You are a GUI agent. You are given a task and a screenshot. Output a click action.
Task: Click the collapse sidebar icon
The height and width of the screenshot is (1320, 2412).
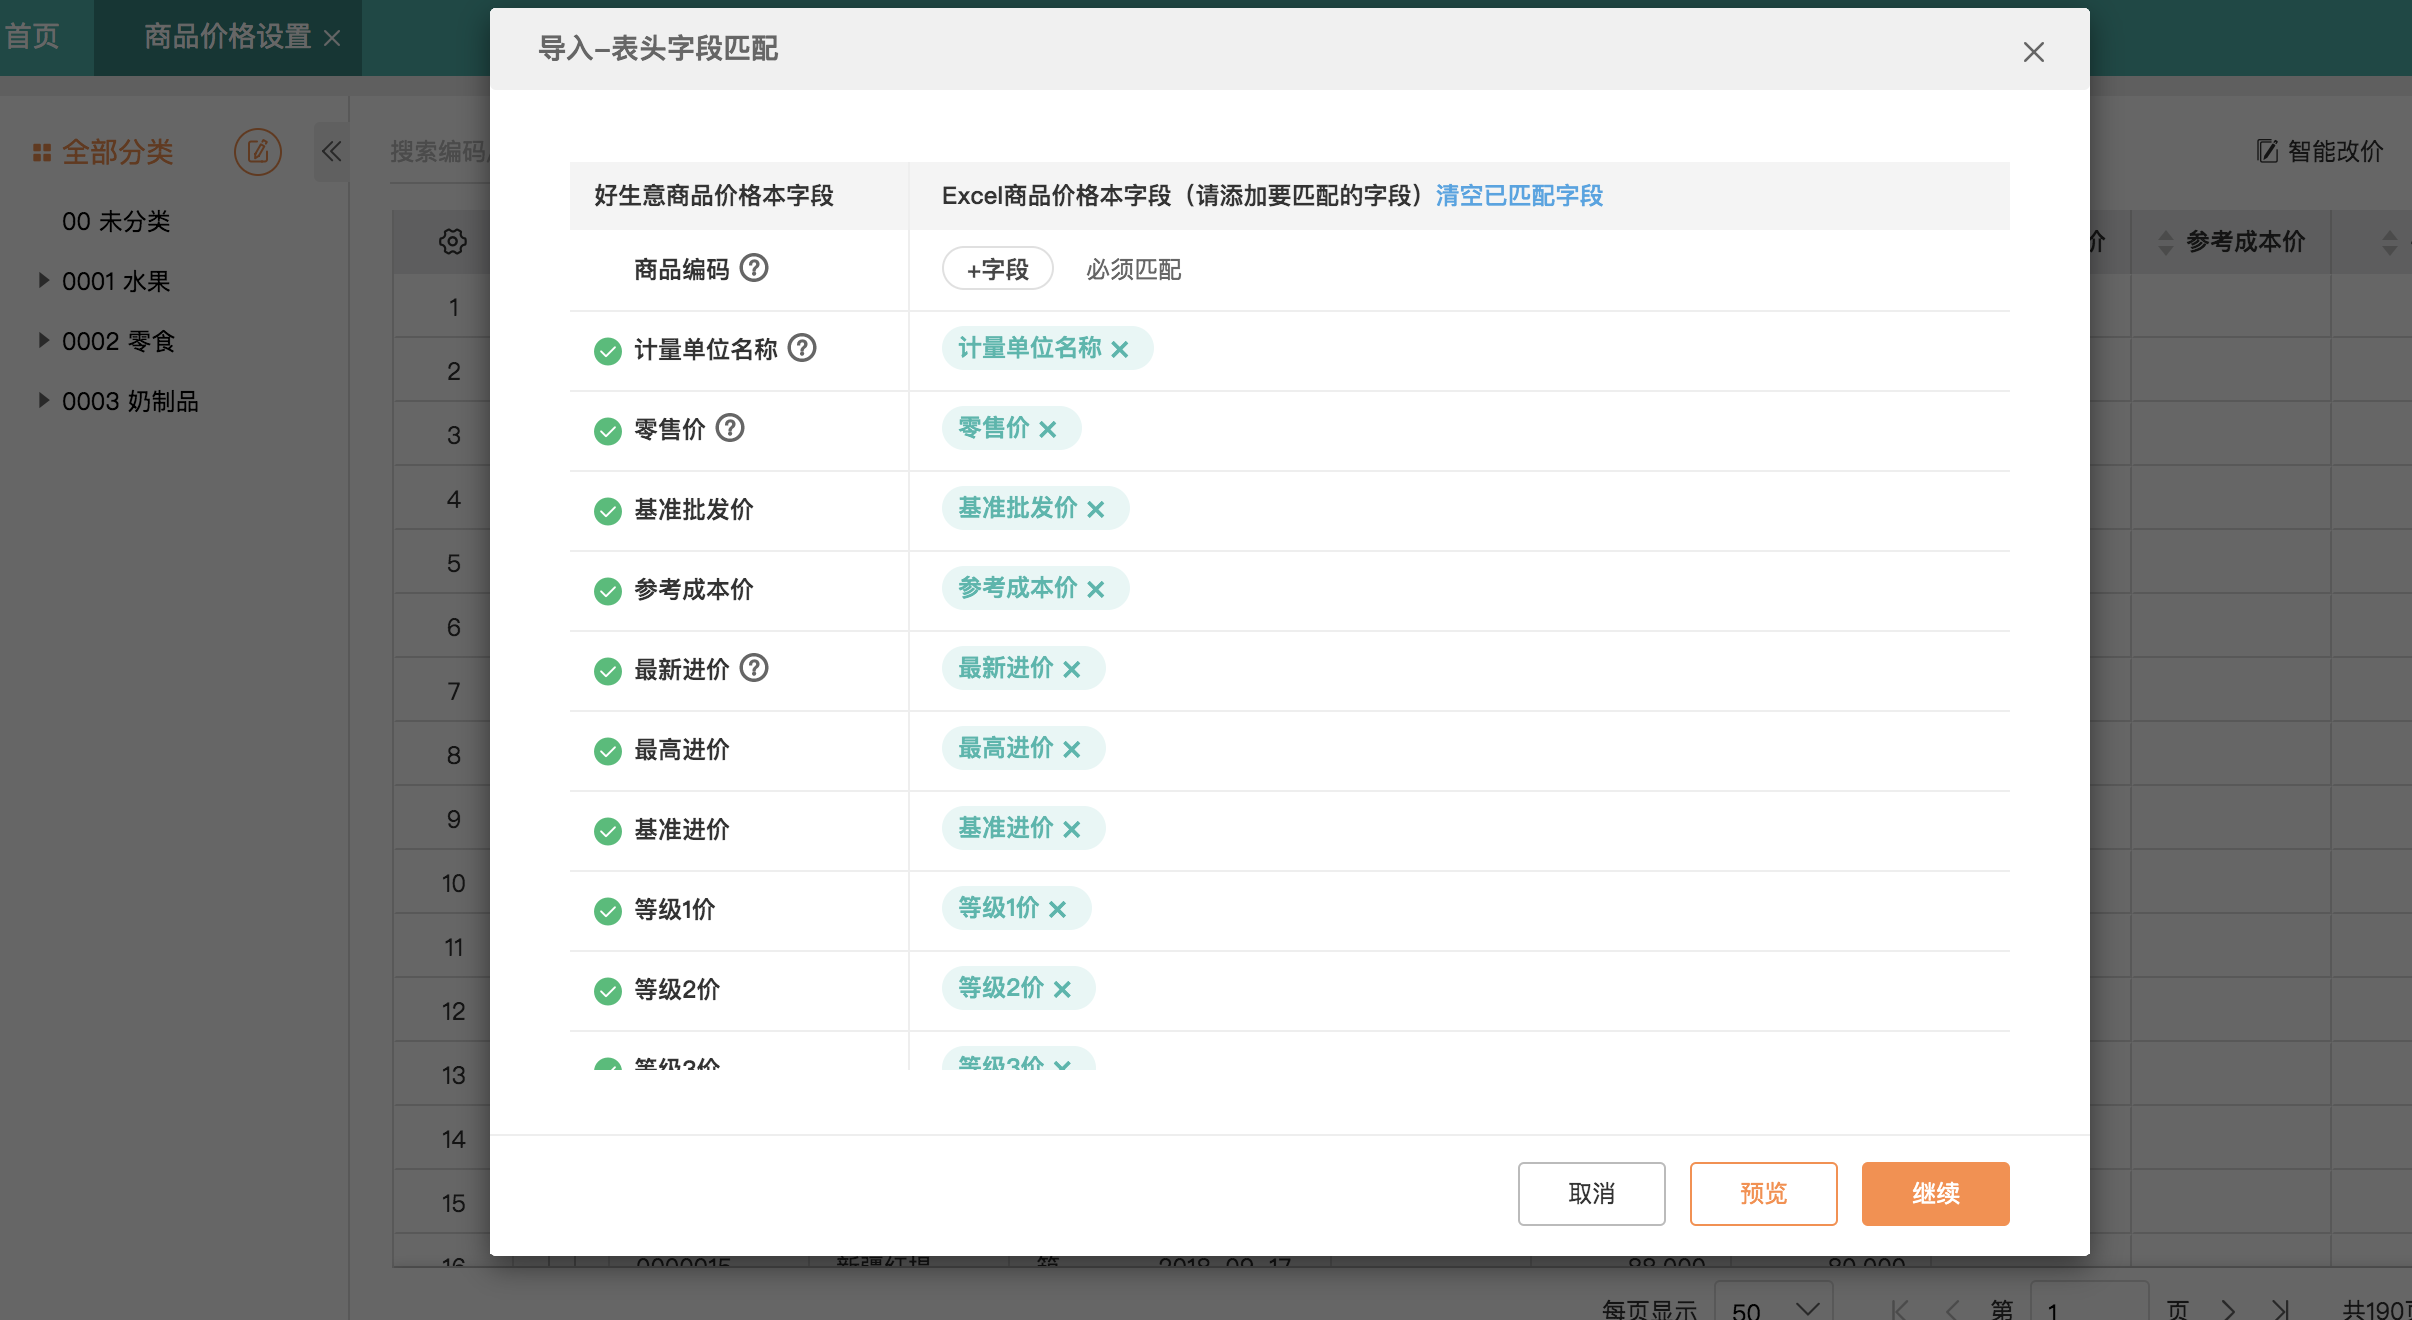[x=332, y=151]
